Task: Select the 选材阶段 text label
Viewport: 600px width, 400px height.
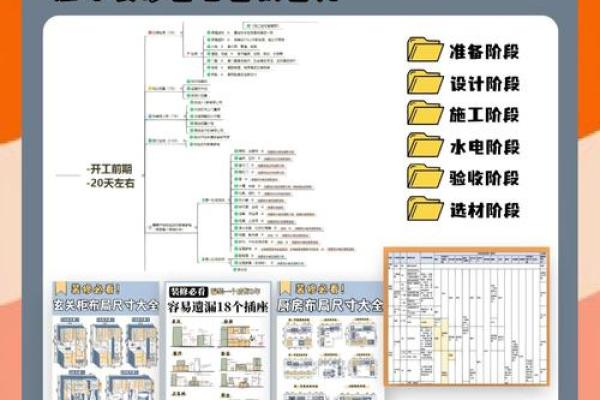Action: pyautogui.click(x=485, y=210)
